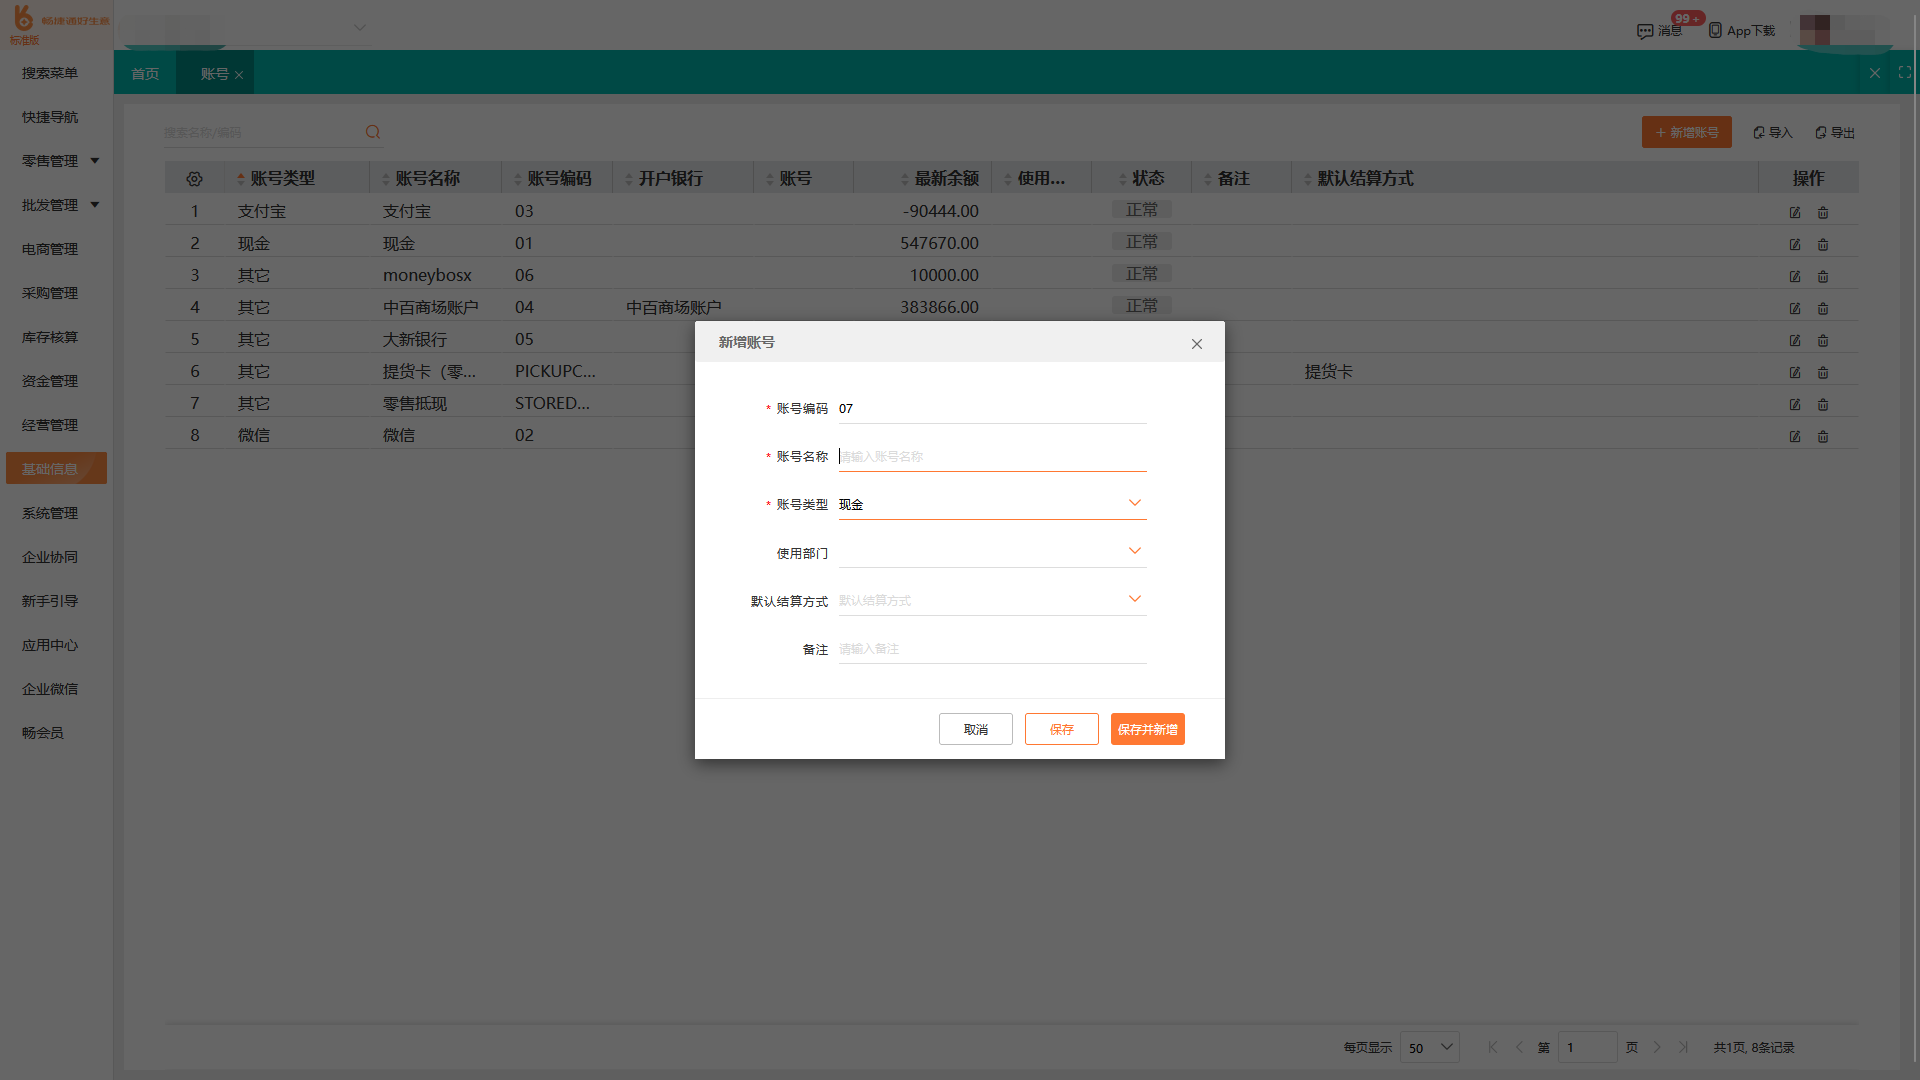The height and width of the screenshot is (1080, 1920).
Task: Enter text in 账号名称 input field
Action: (x=989, y=456)
